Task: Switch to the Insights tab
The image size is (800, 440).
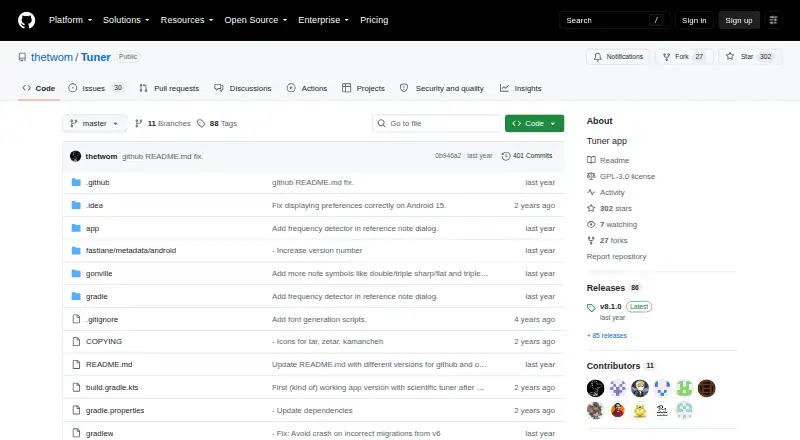Action: tap(520, 88)
